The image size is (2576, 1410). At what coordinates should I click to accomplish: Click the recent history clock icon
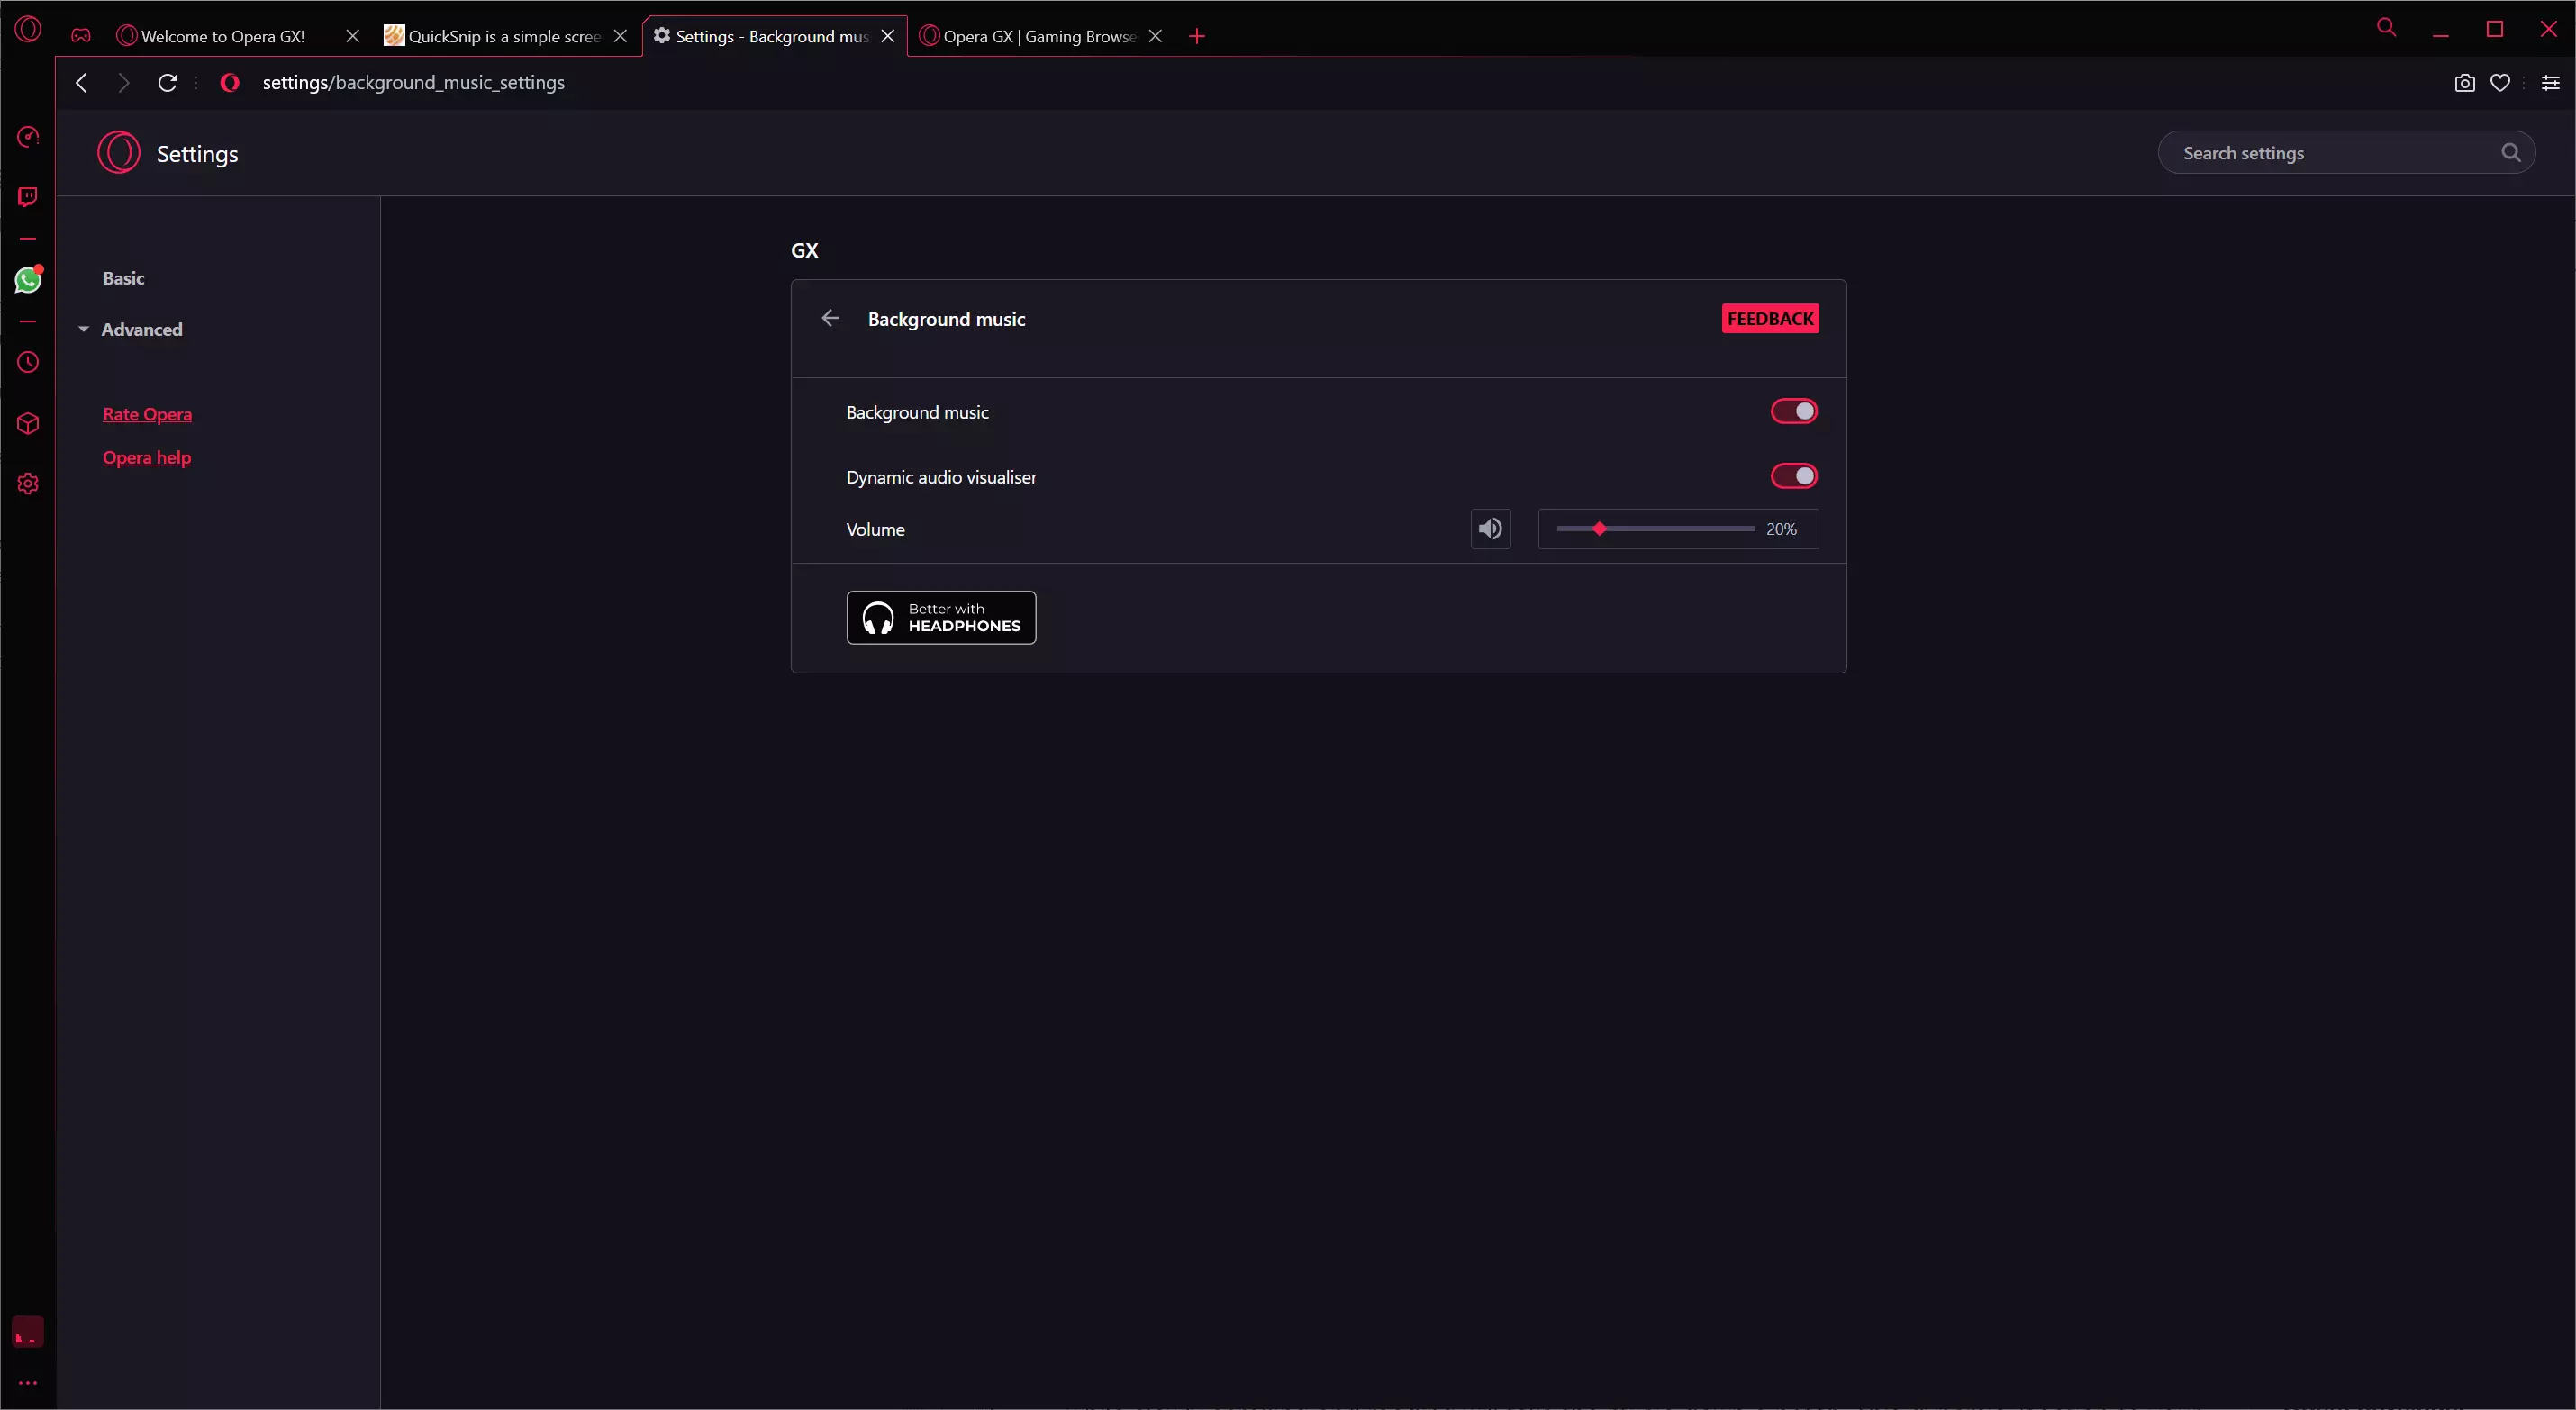[28, 361]
